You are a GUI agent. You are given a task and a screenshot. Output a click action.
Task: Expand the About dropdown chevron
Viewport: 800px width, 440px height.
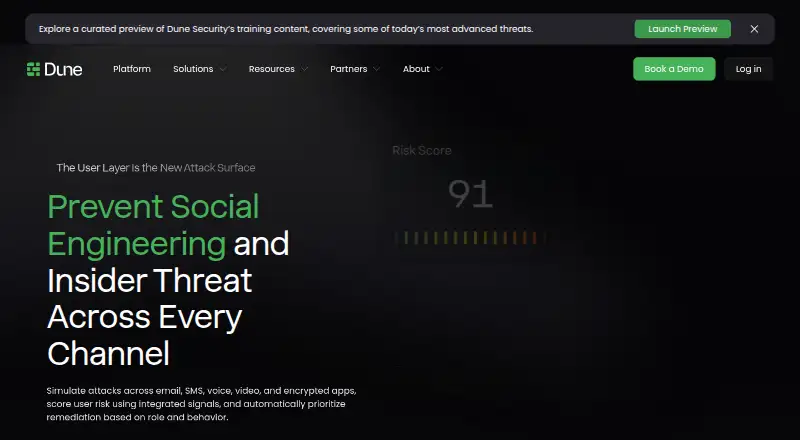[x=439, y=69]
